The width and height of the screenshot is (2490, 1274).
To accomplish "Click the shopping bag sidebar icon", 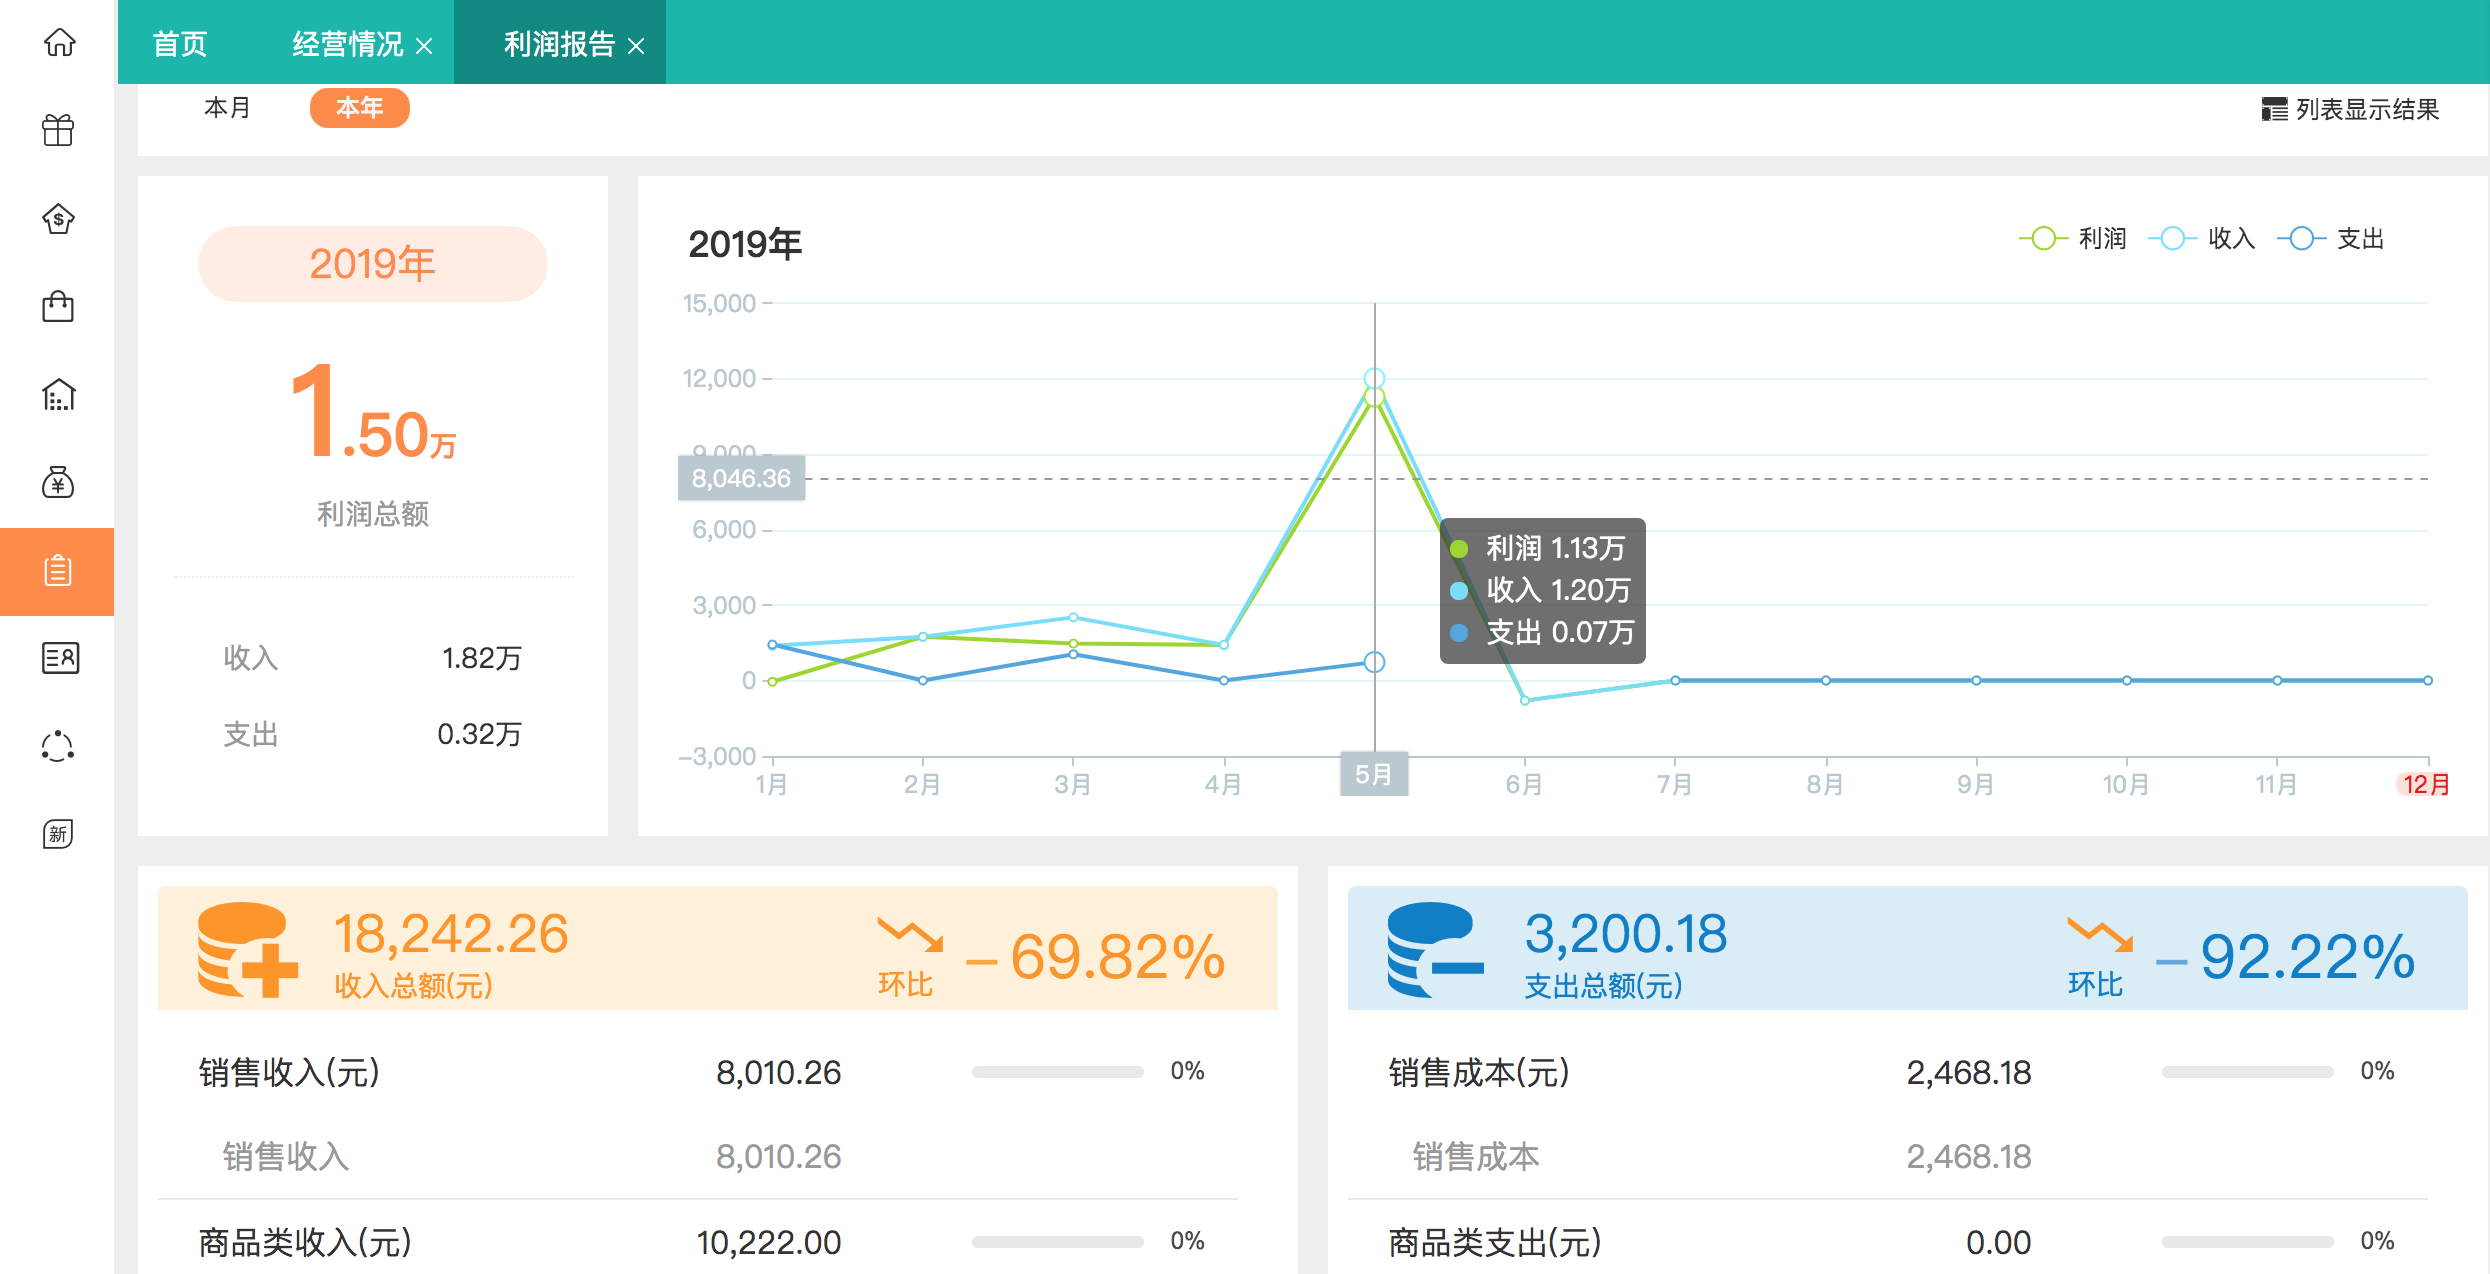I will click(57, 306).
